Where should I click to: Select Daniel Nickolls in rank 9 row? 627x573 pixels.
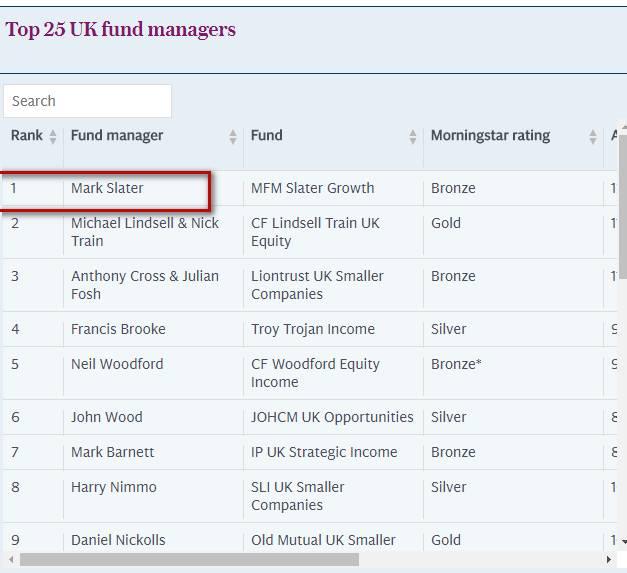point(118,540)
